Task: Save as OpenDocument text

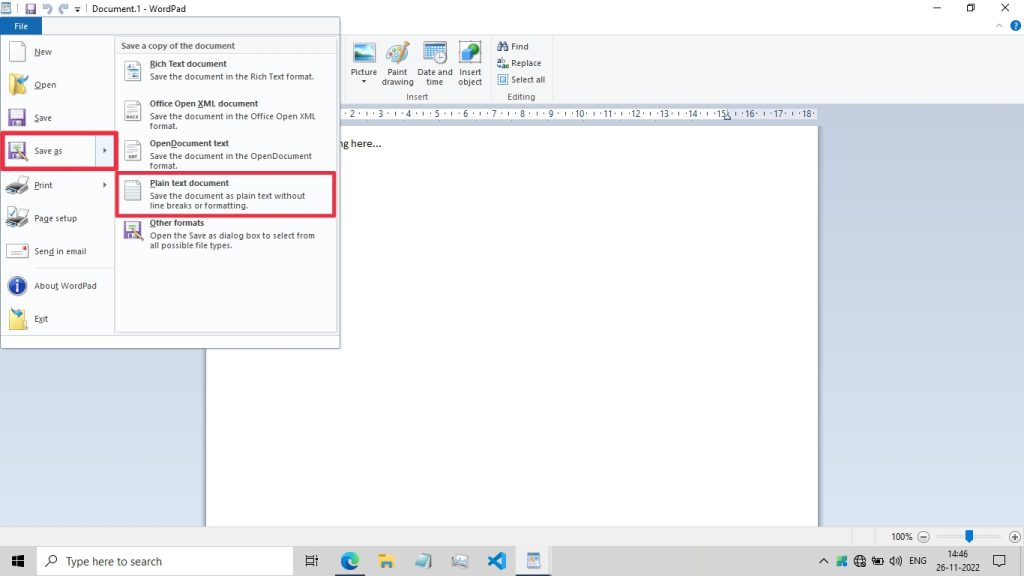Action: pyautogui.click(x=226, y=153)
